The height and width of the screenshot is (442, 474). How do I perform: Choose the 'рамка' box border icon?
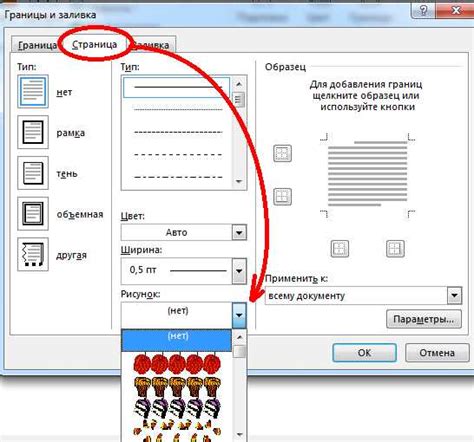pos(33,132)
